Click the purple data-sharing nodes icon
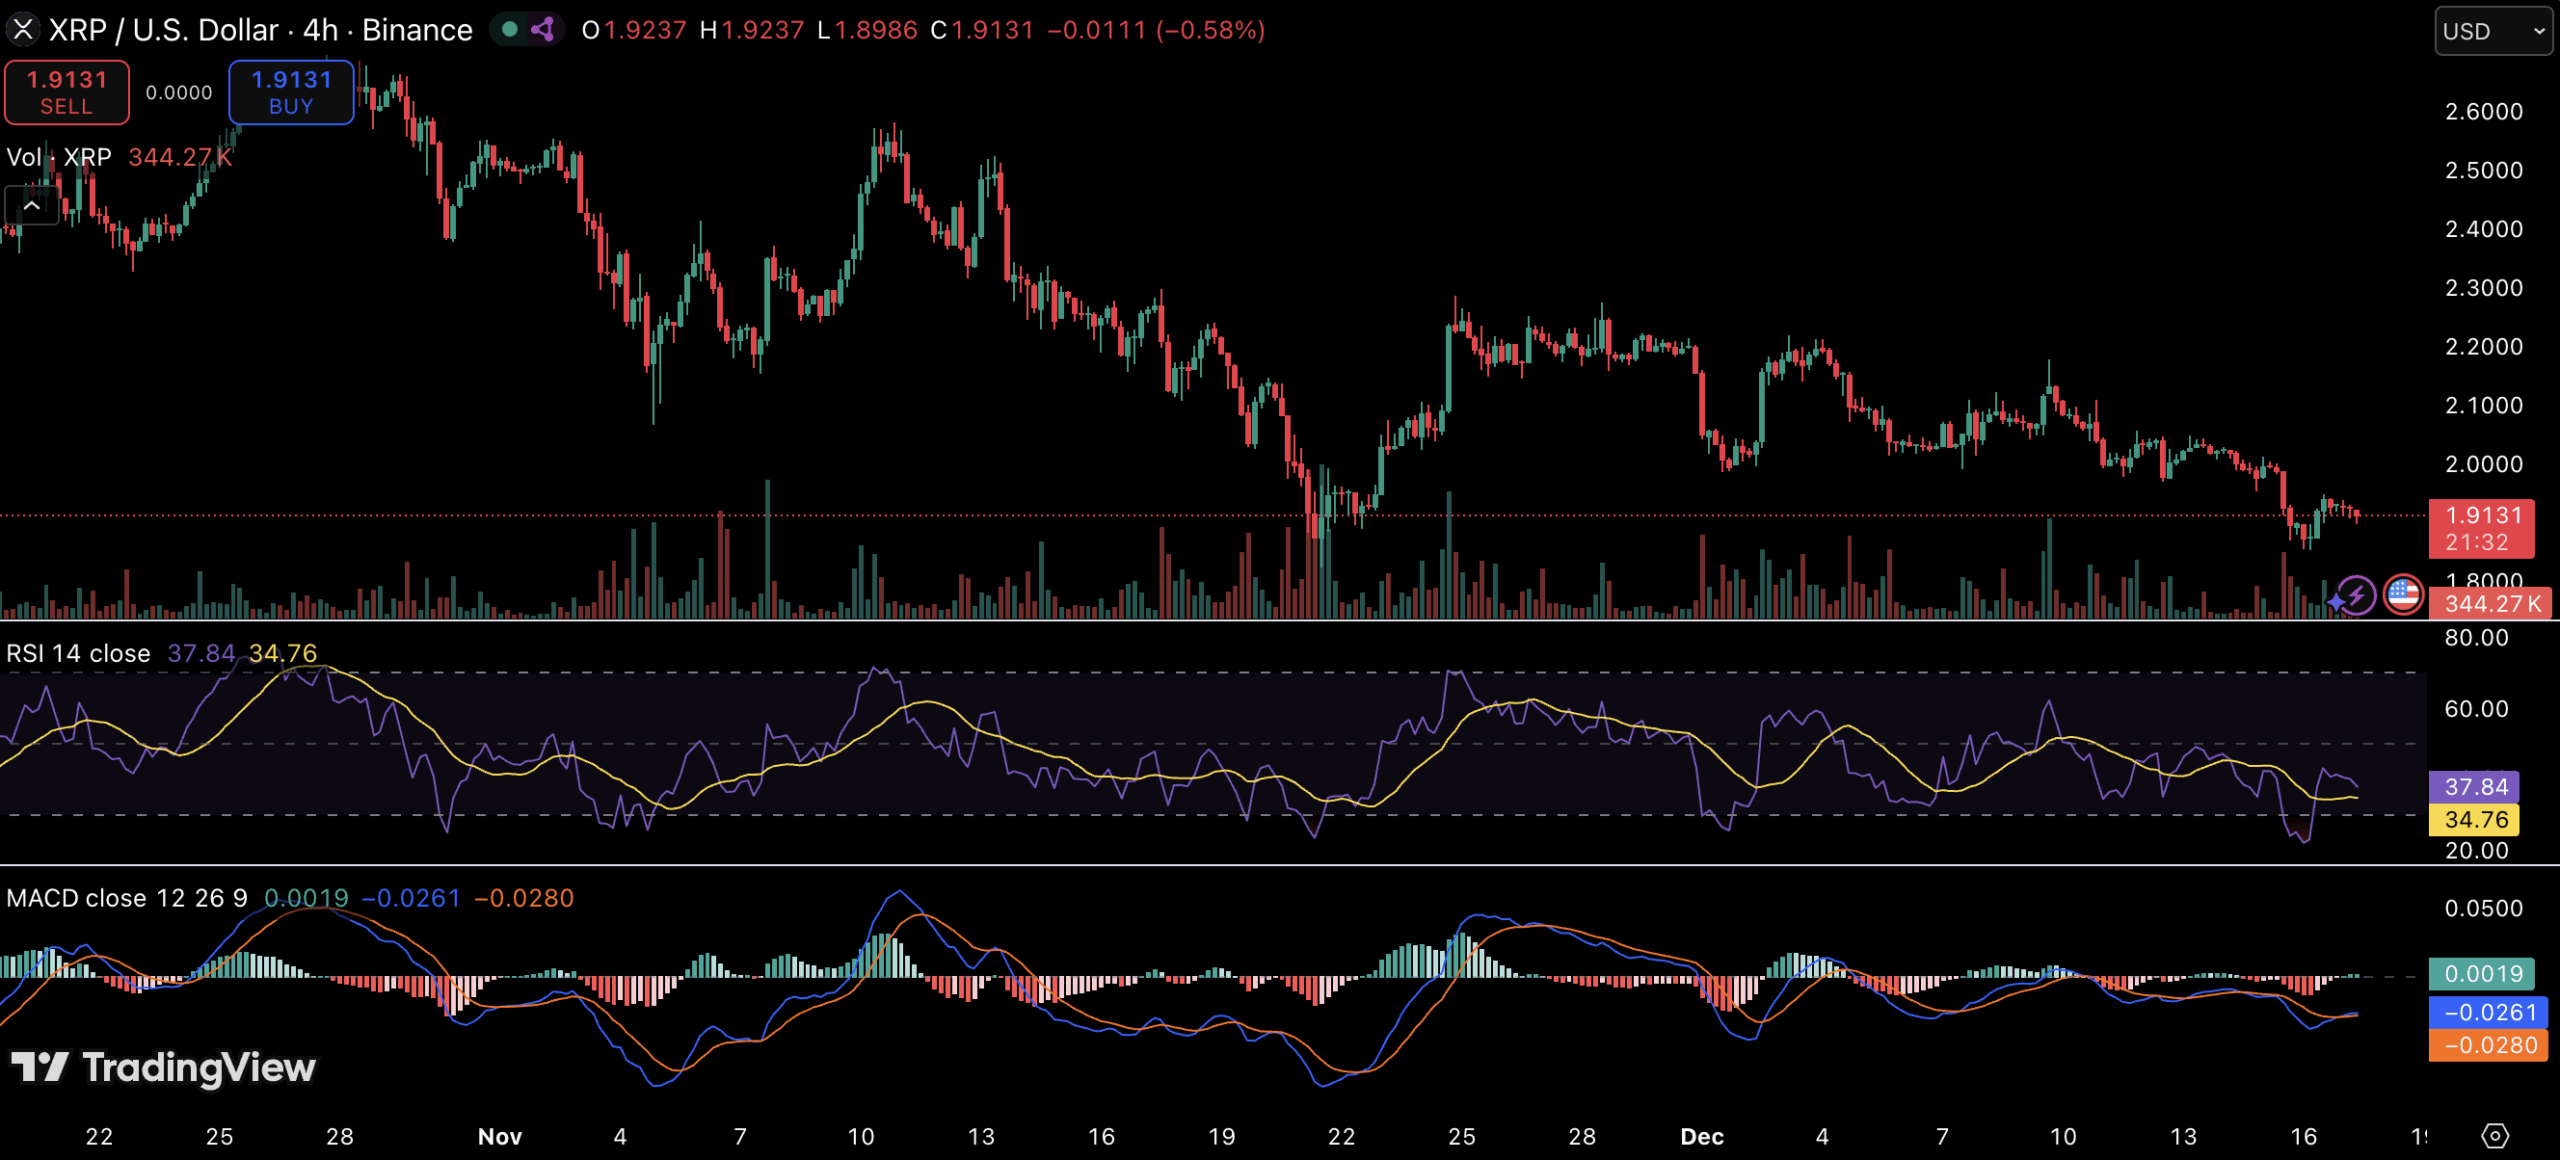The width and height of the screenshot is (2560, 1160). coord(543,30)
